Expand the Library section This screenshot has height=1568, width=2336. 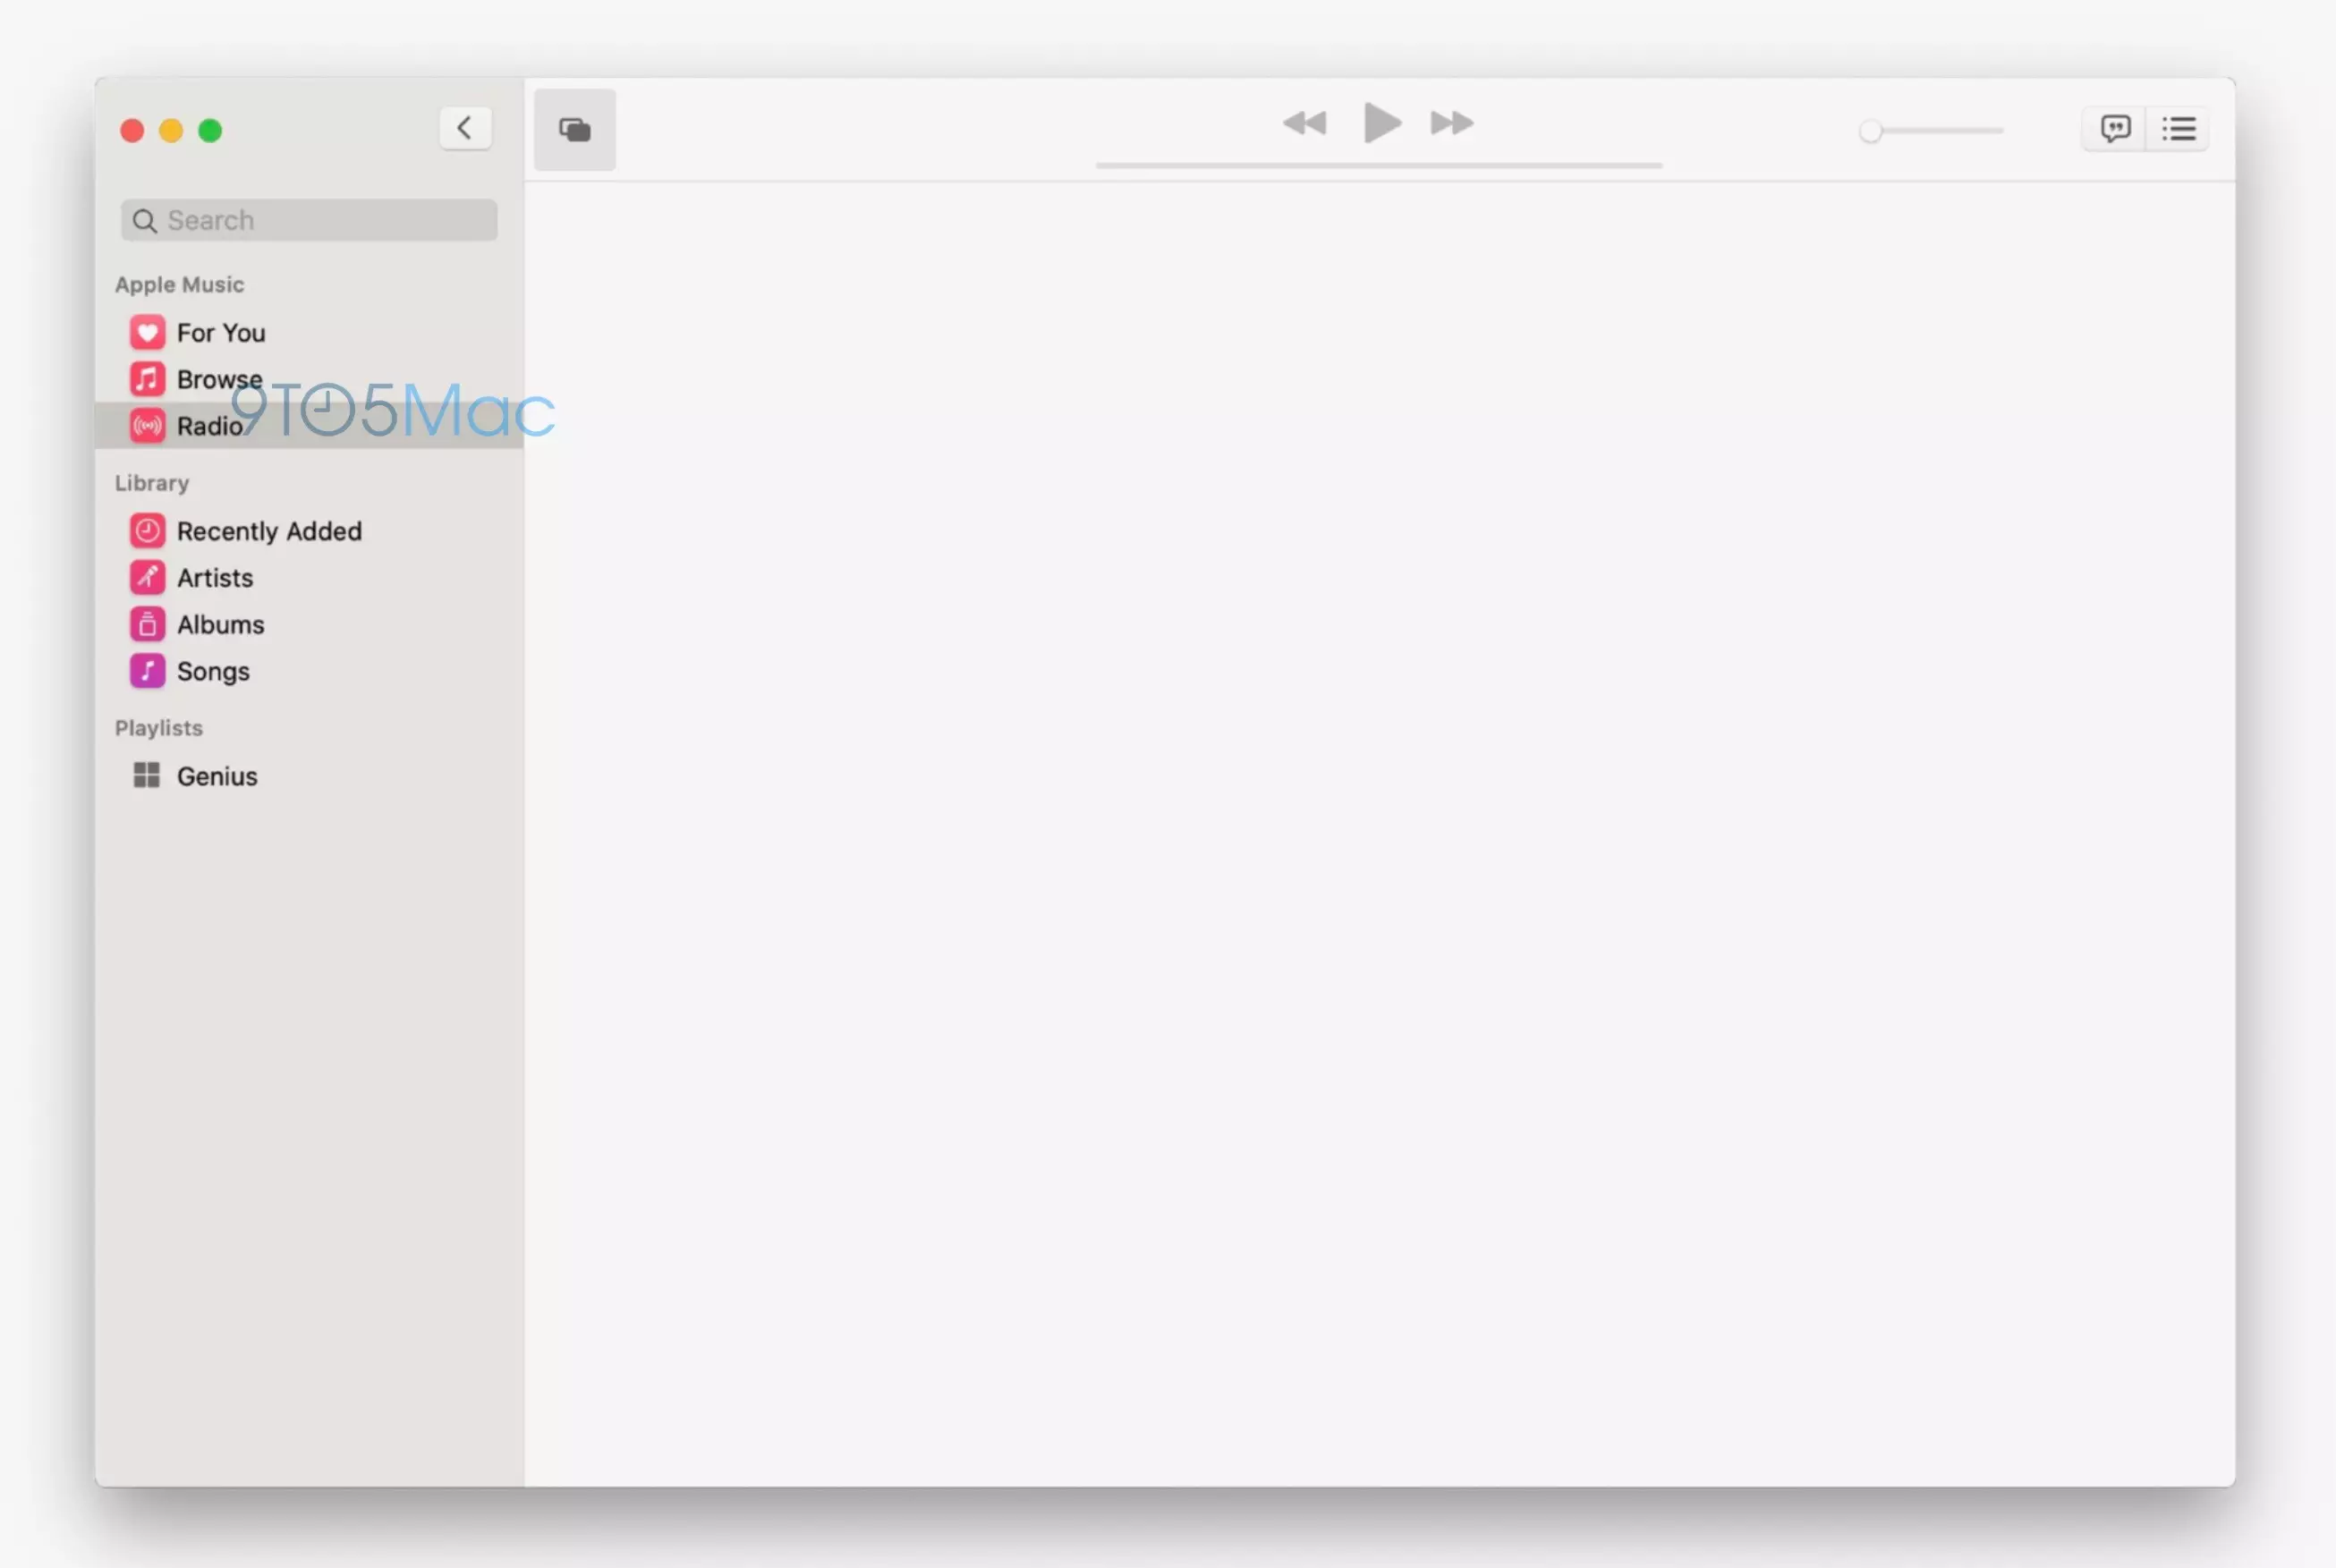pos(152,481)
